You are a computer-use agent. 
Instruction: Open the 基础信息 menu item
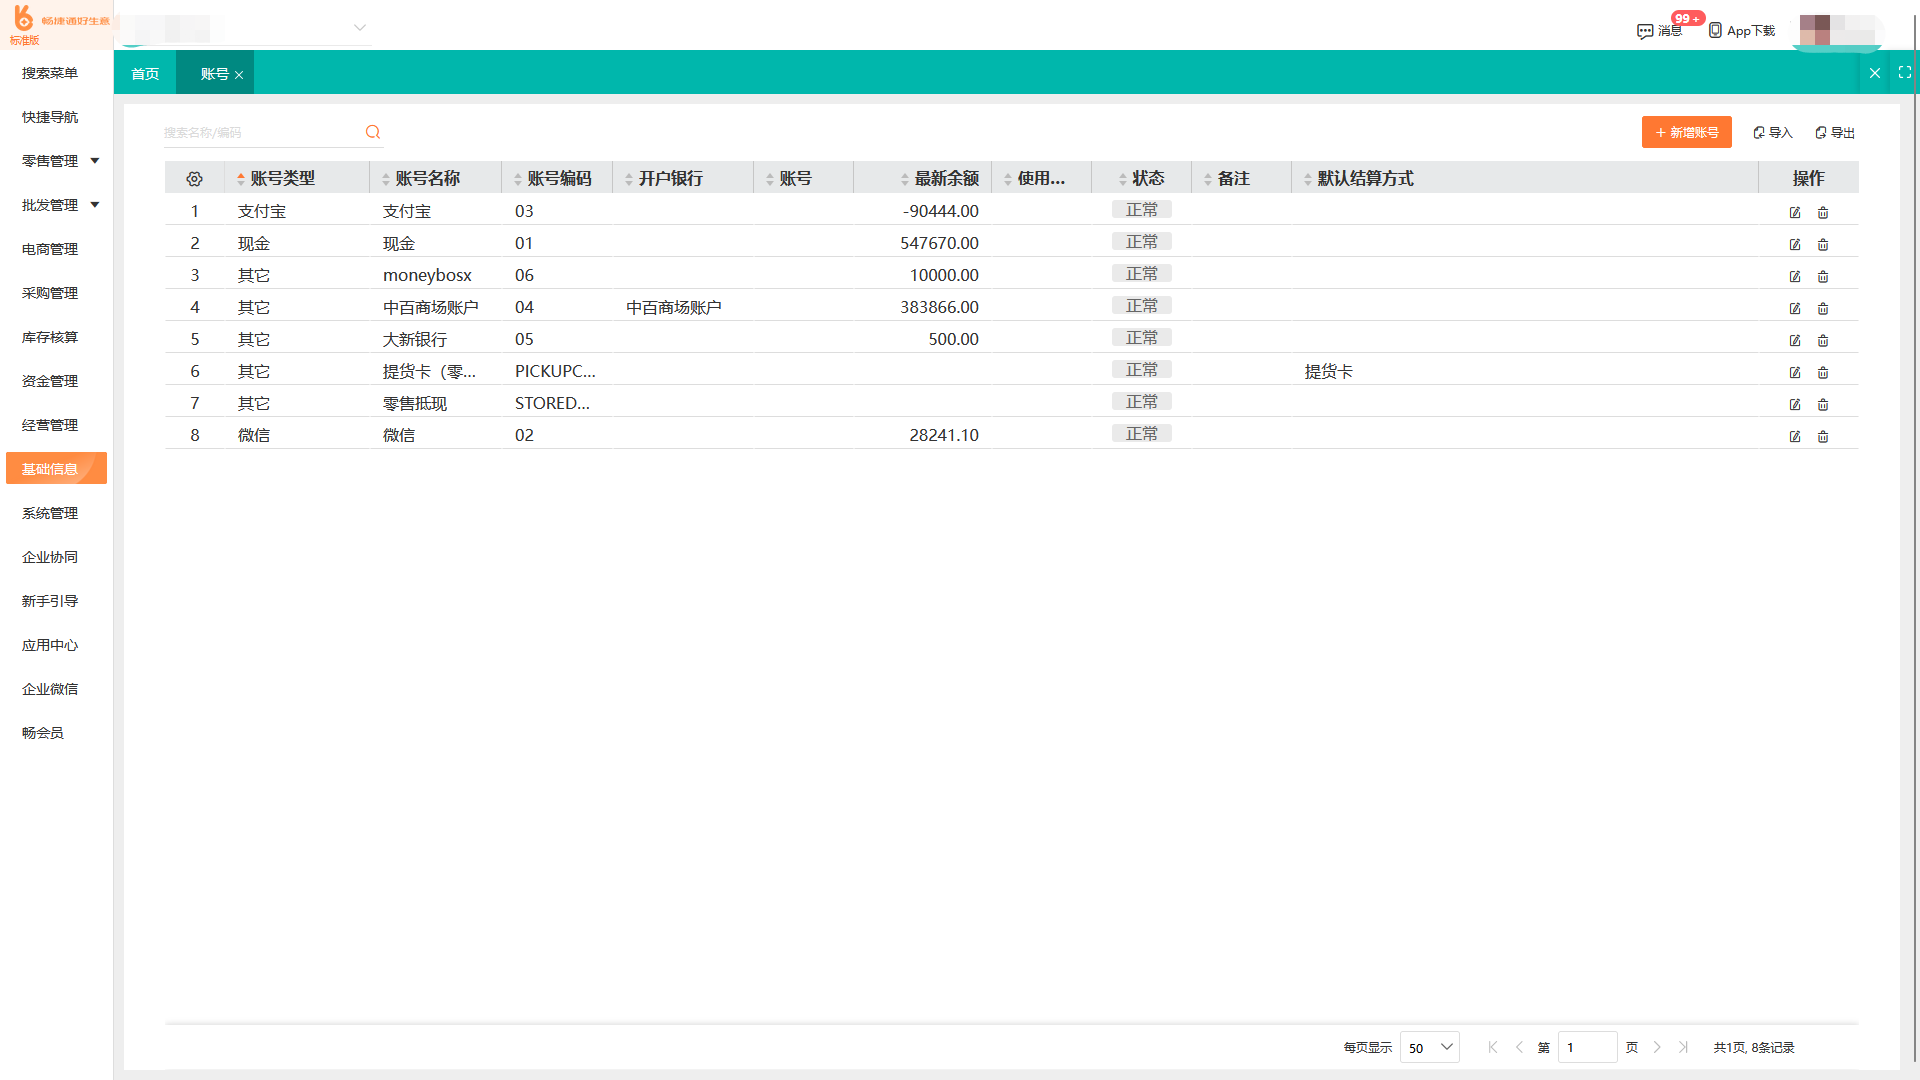tap(51, 468)
